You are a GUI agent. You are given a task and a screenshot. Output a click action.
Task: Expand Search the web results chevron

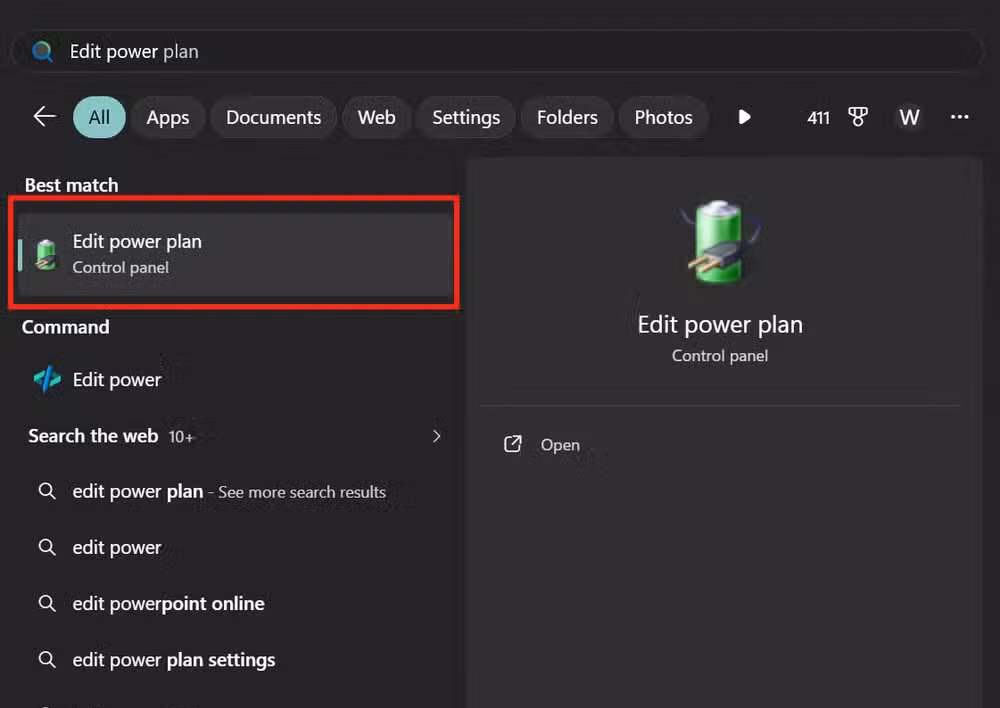(x=437, y=436)
